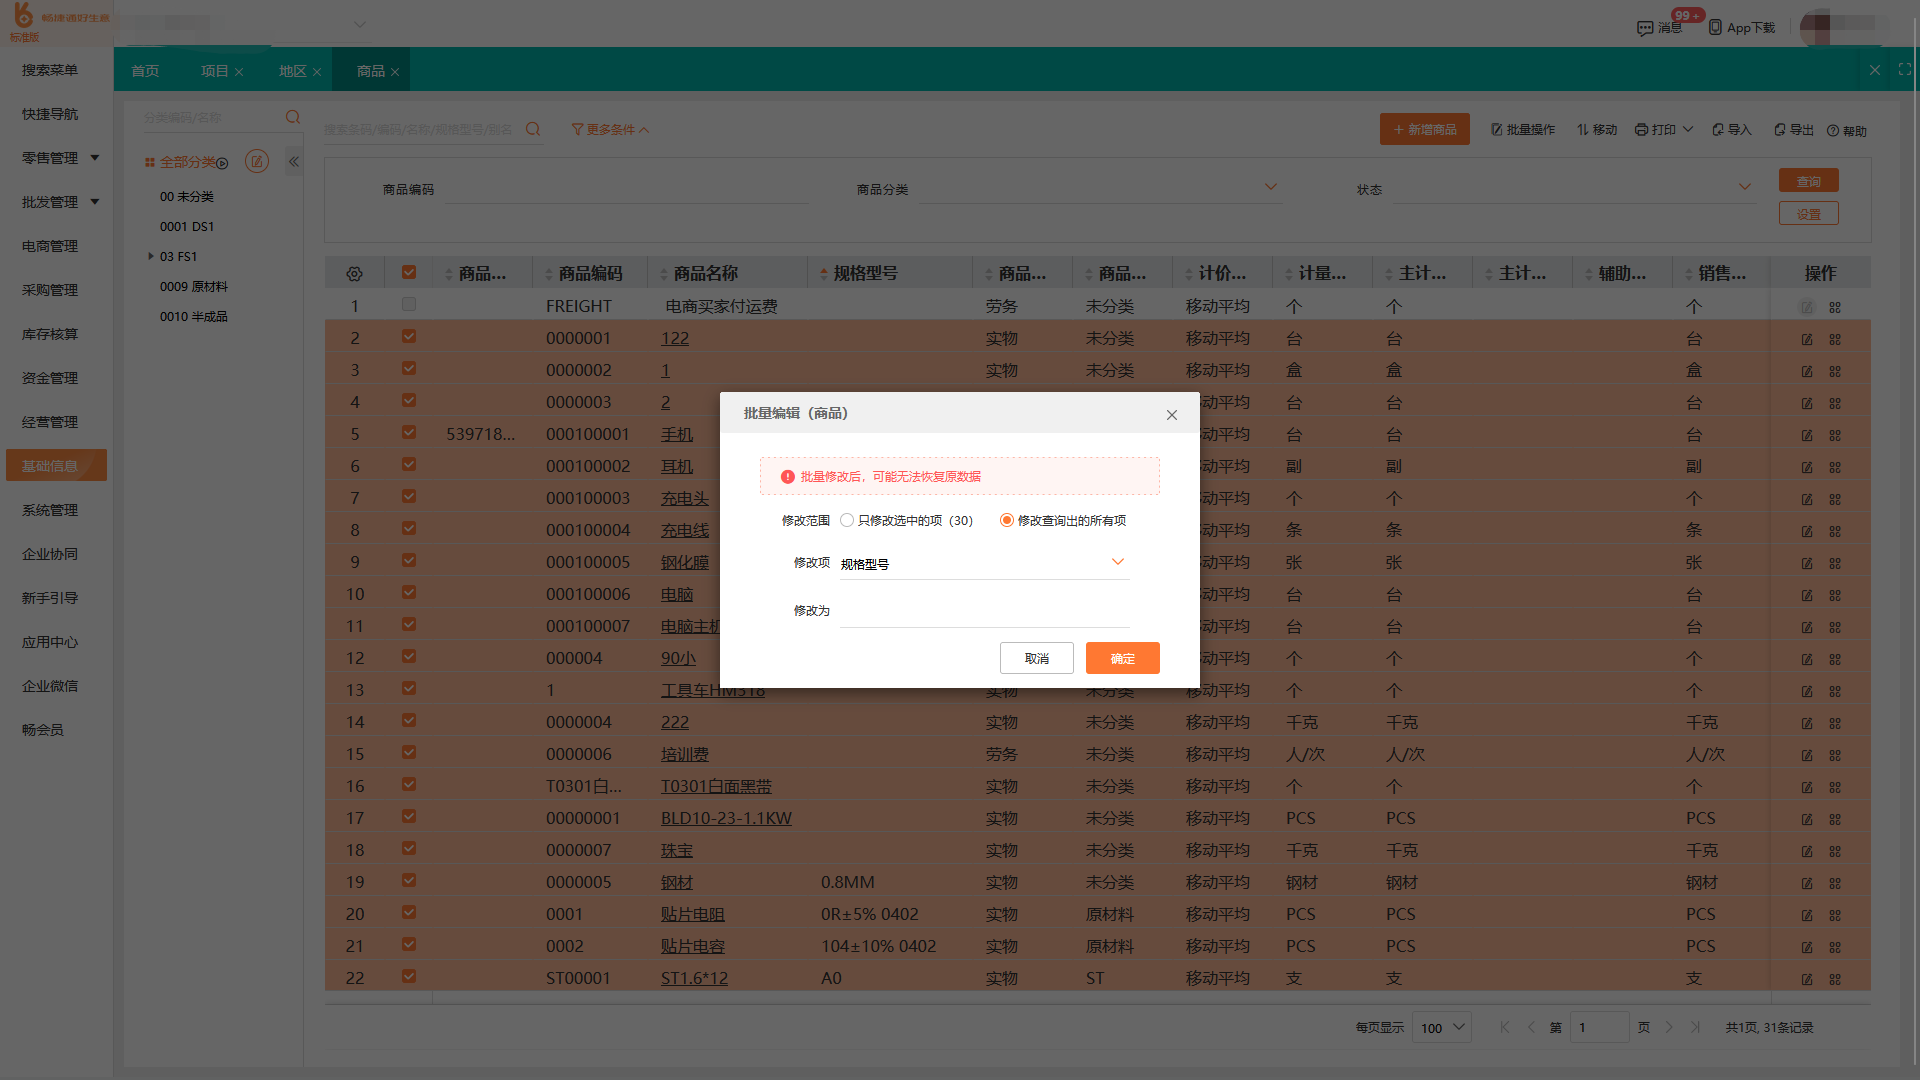Expand the 更多条件 filter dropdown

coord(611,128)
